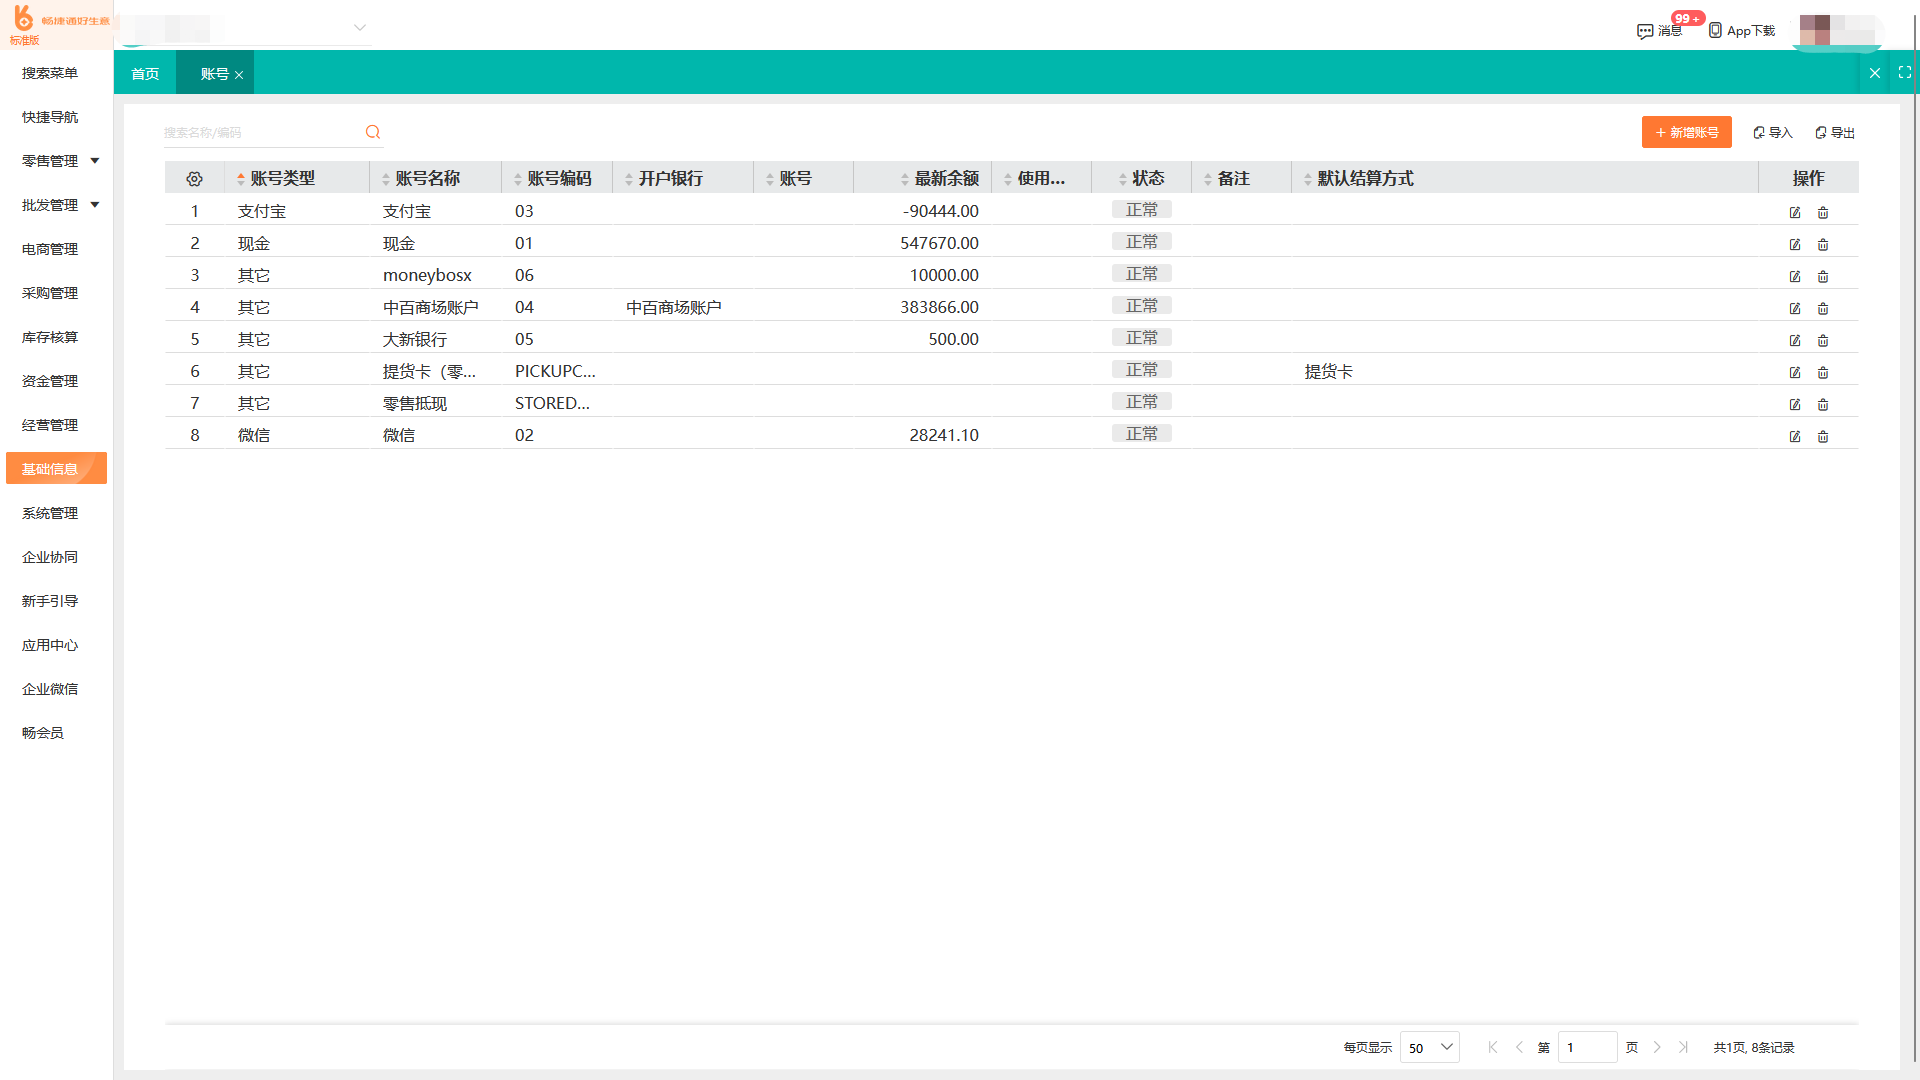This screenshot has width=1920, height=1080.
Task: Toggle account status for 零售抵现 account
Action: click(x=1142, y=401)
